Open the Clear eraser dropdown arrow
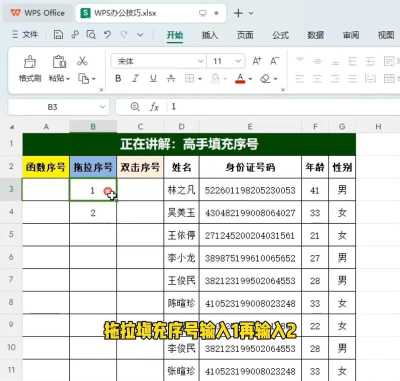This screenshot has height=381, width=400. [275, 79]
